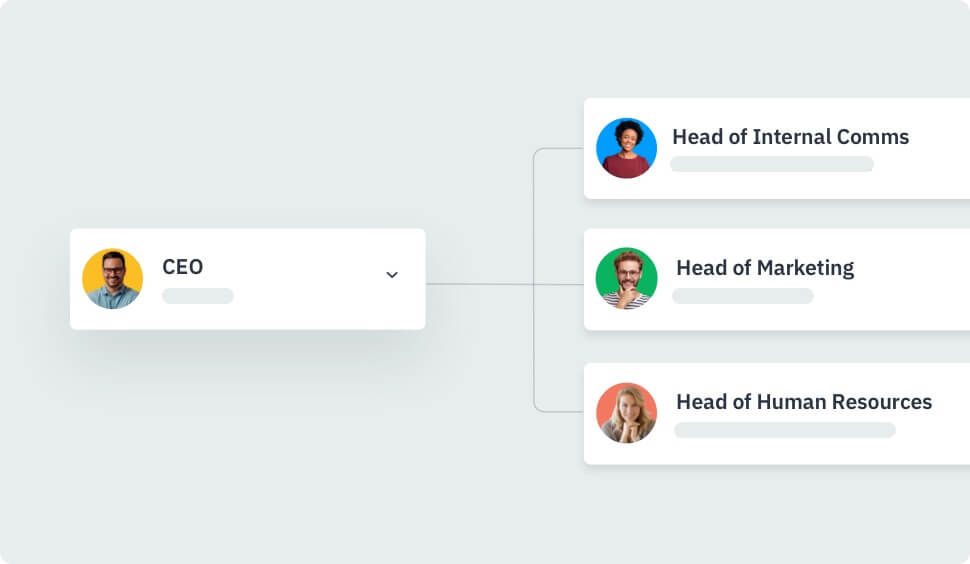This screenshot has width=970, height=564.
Task: Open the Head of Marketing title
Action: (x=765, y=268)
